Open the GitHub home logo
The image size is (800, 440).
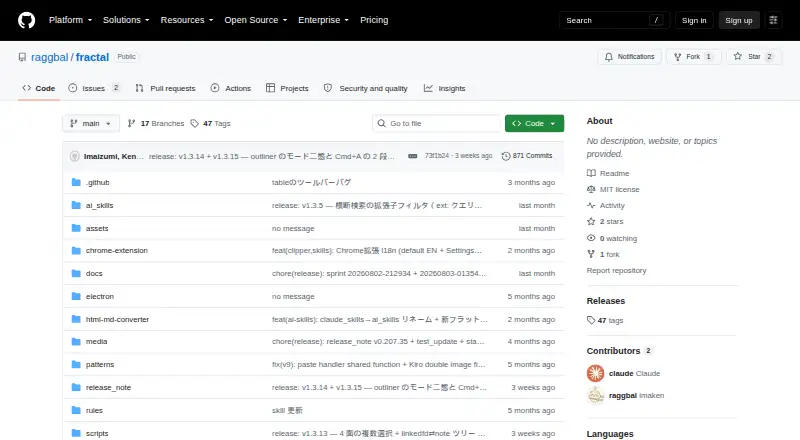click(27, 20)
